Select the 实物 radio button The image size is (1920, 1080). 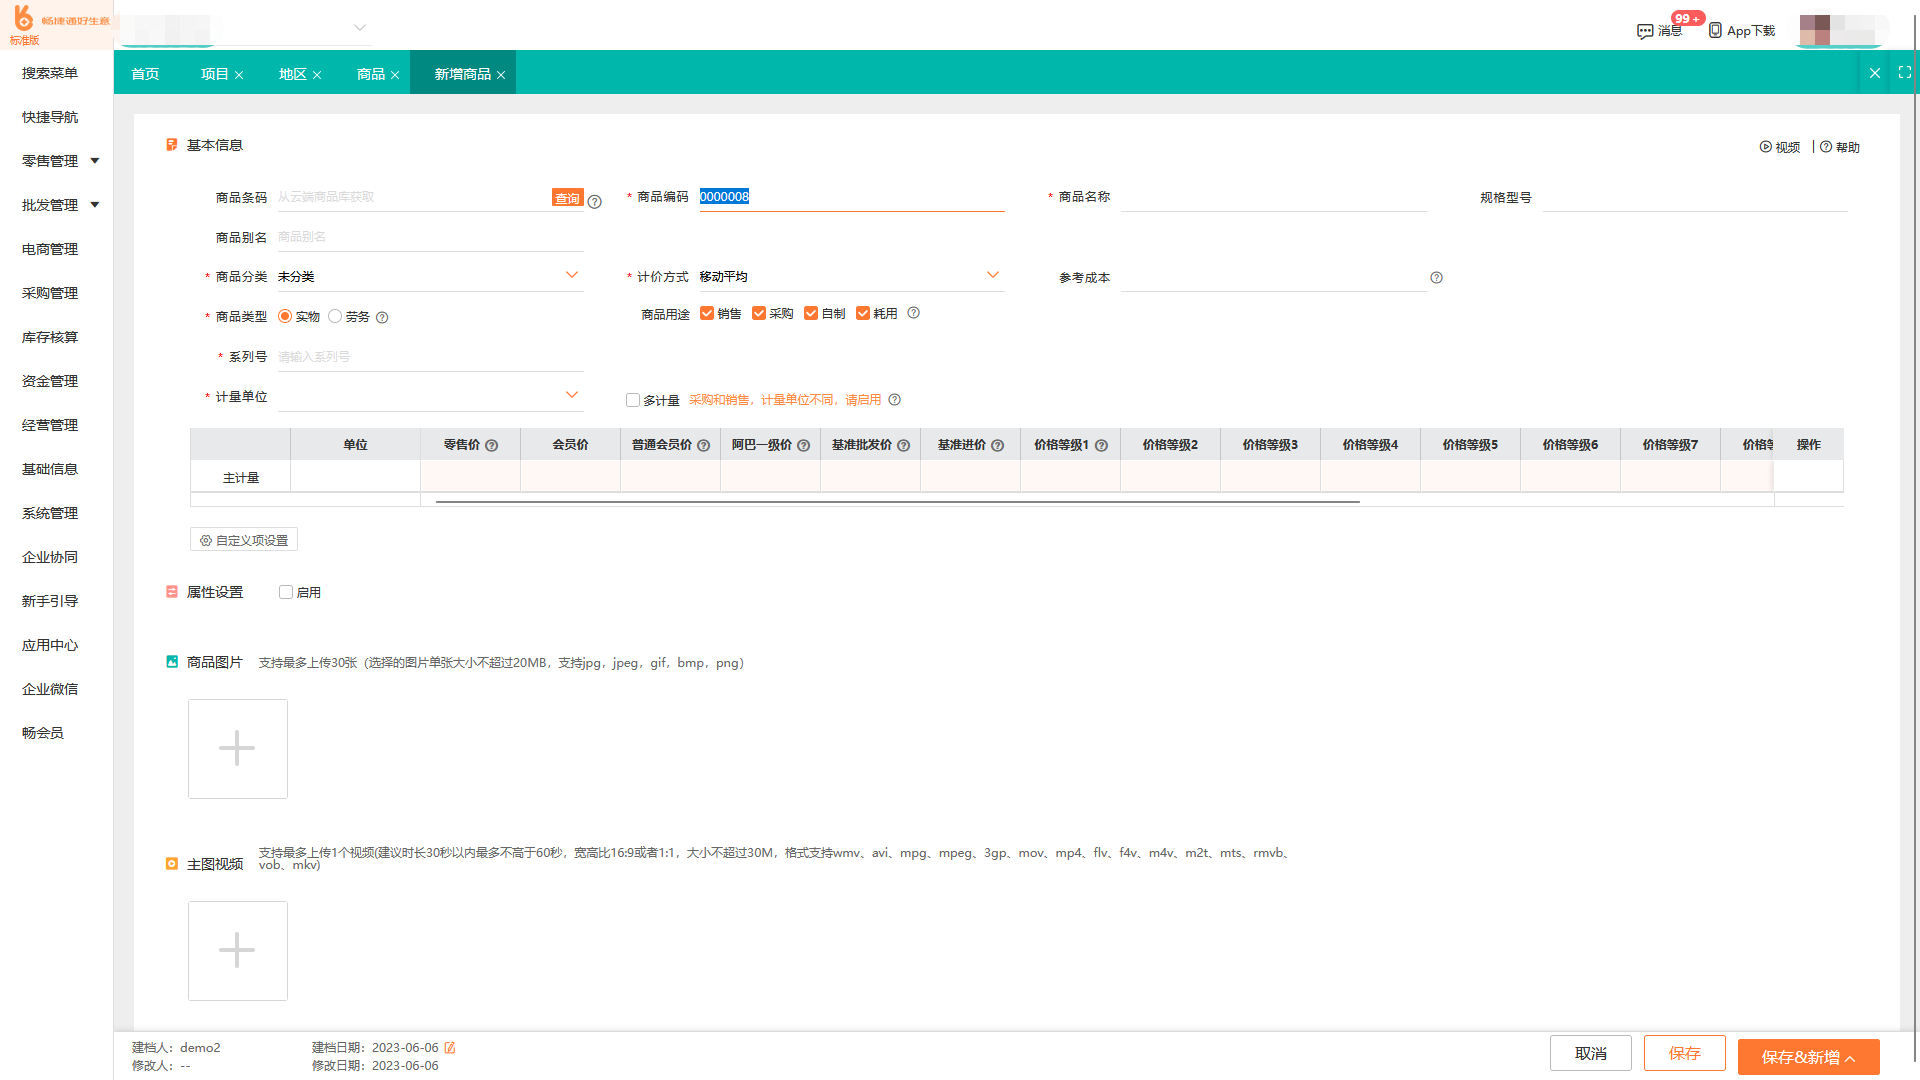point(286,316)
